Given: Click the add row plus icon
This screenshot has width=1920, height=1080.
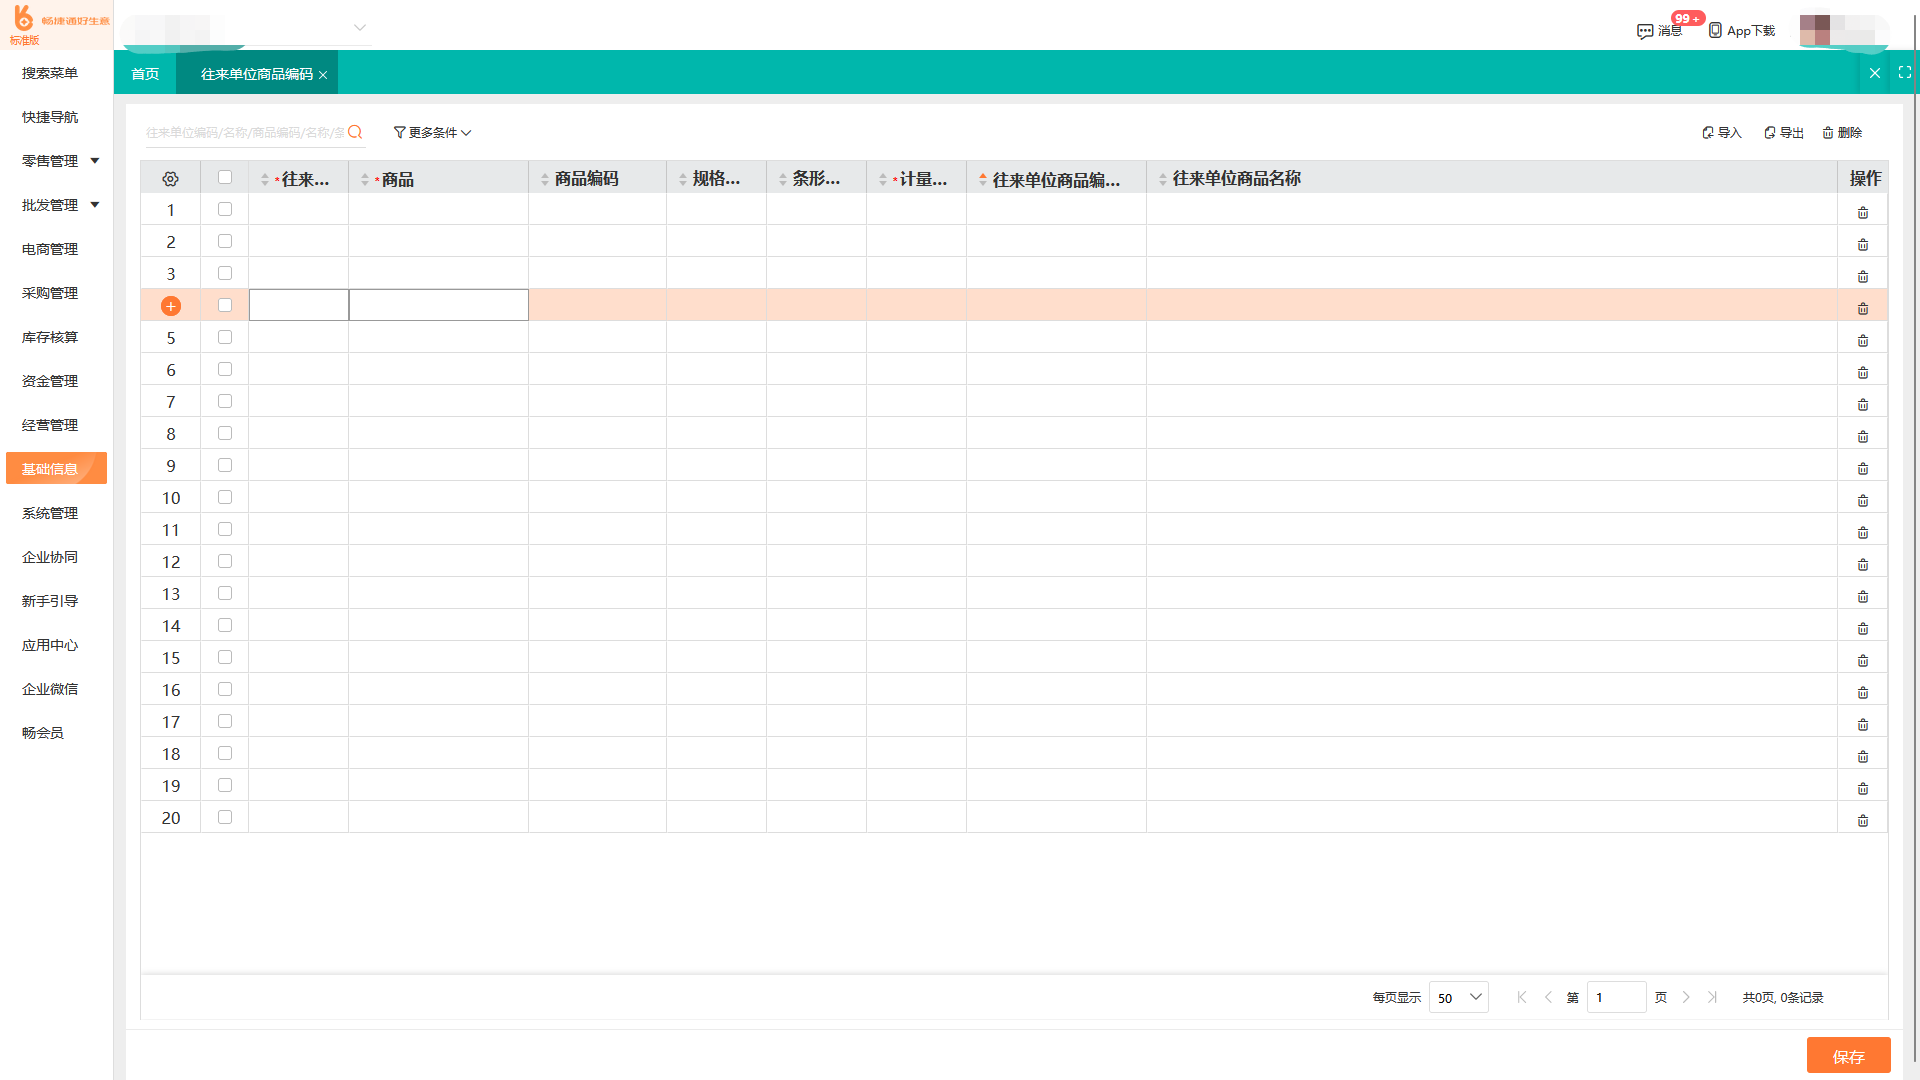Looking at the screenshot, I should coord(170,306).
